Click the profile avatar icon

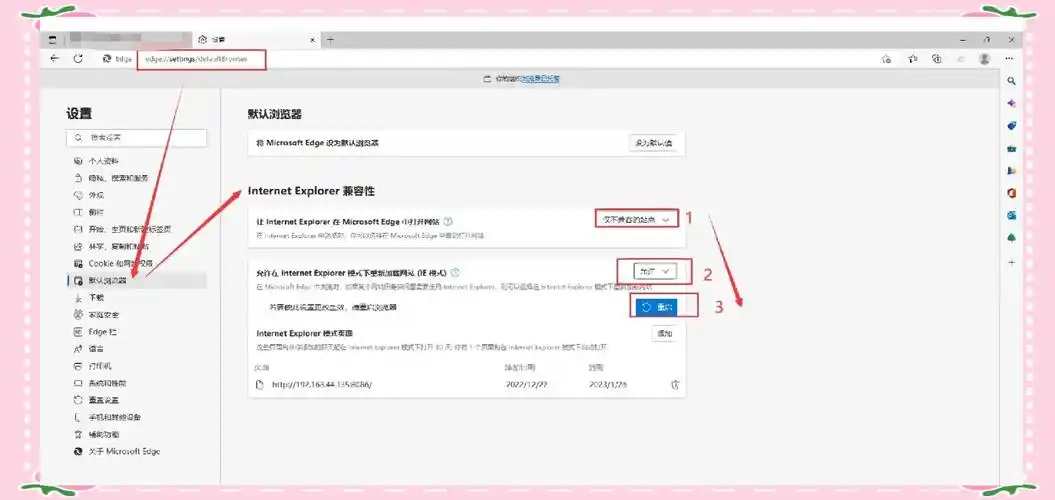coord(984,59)
